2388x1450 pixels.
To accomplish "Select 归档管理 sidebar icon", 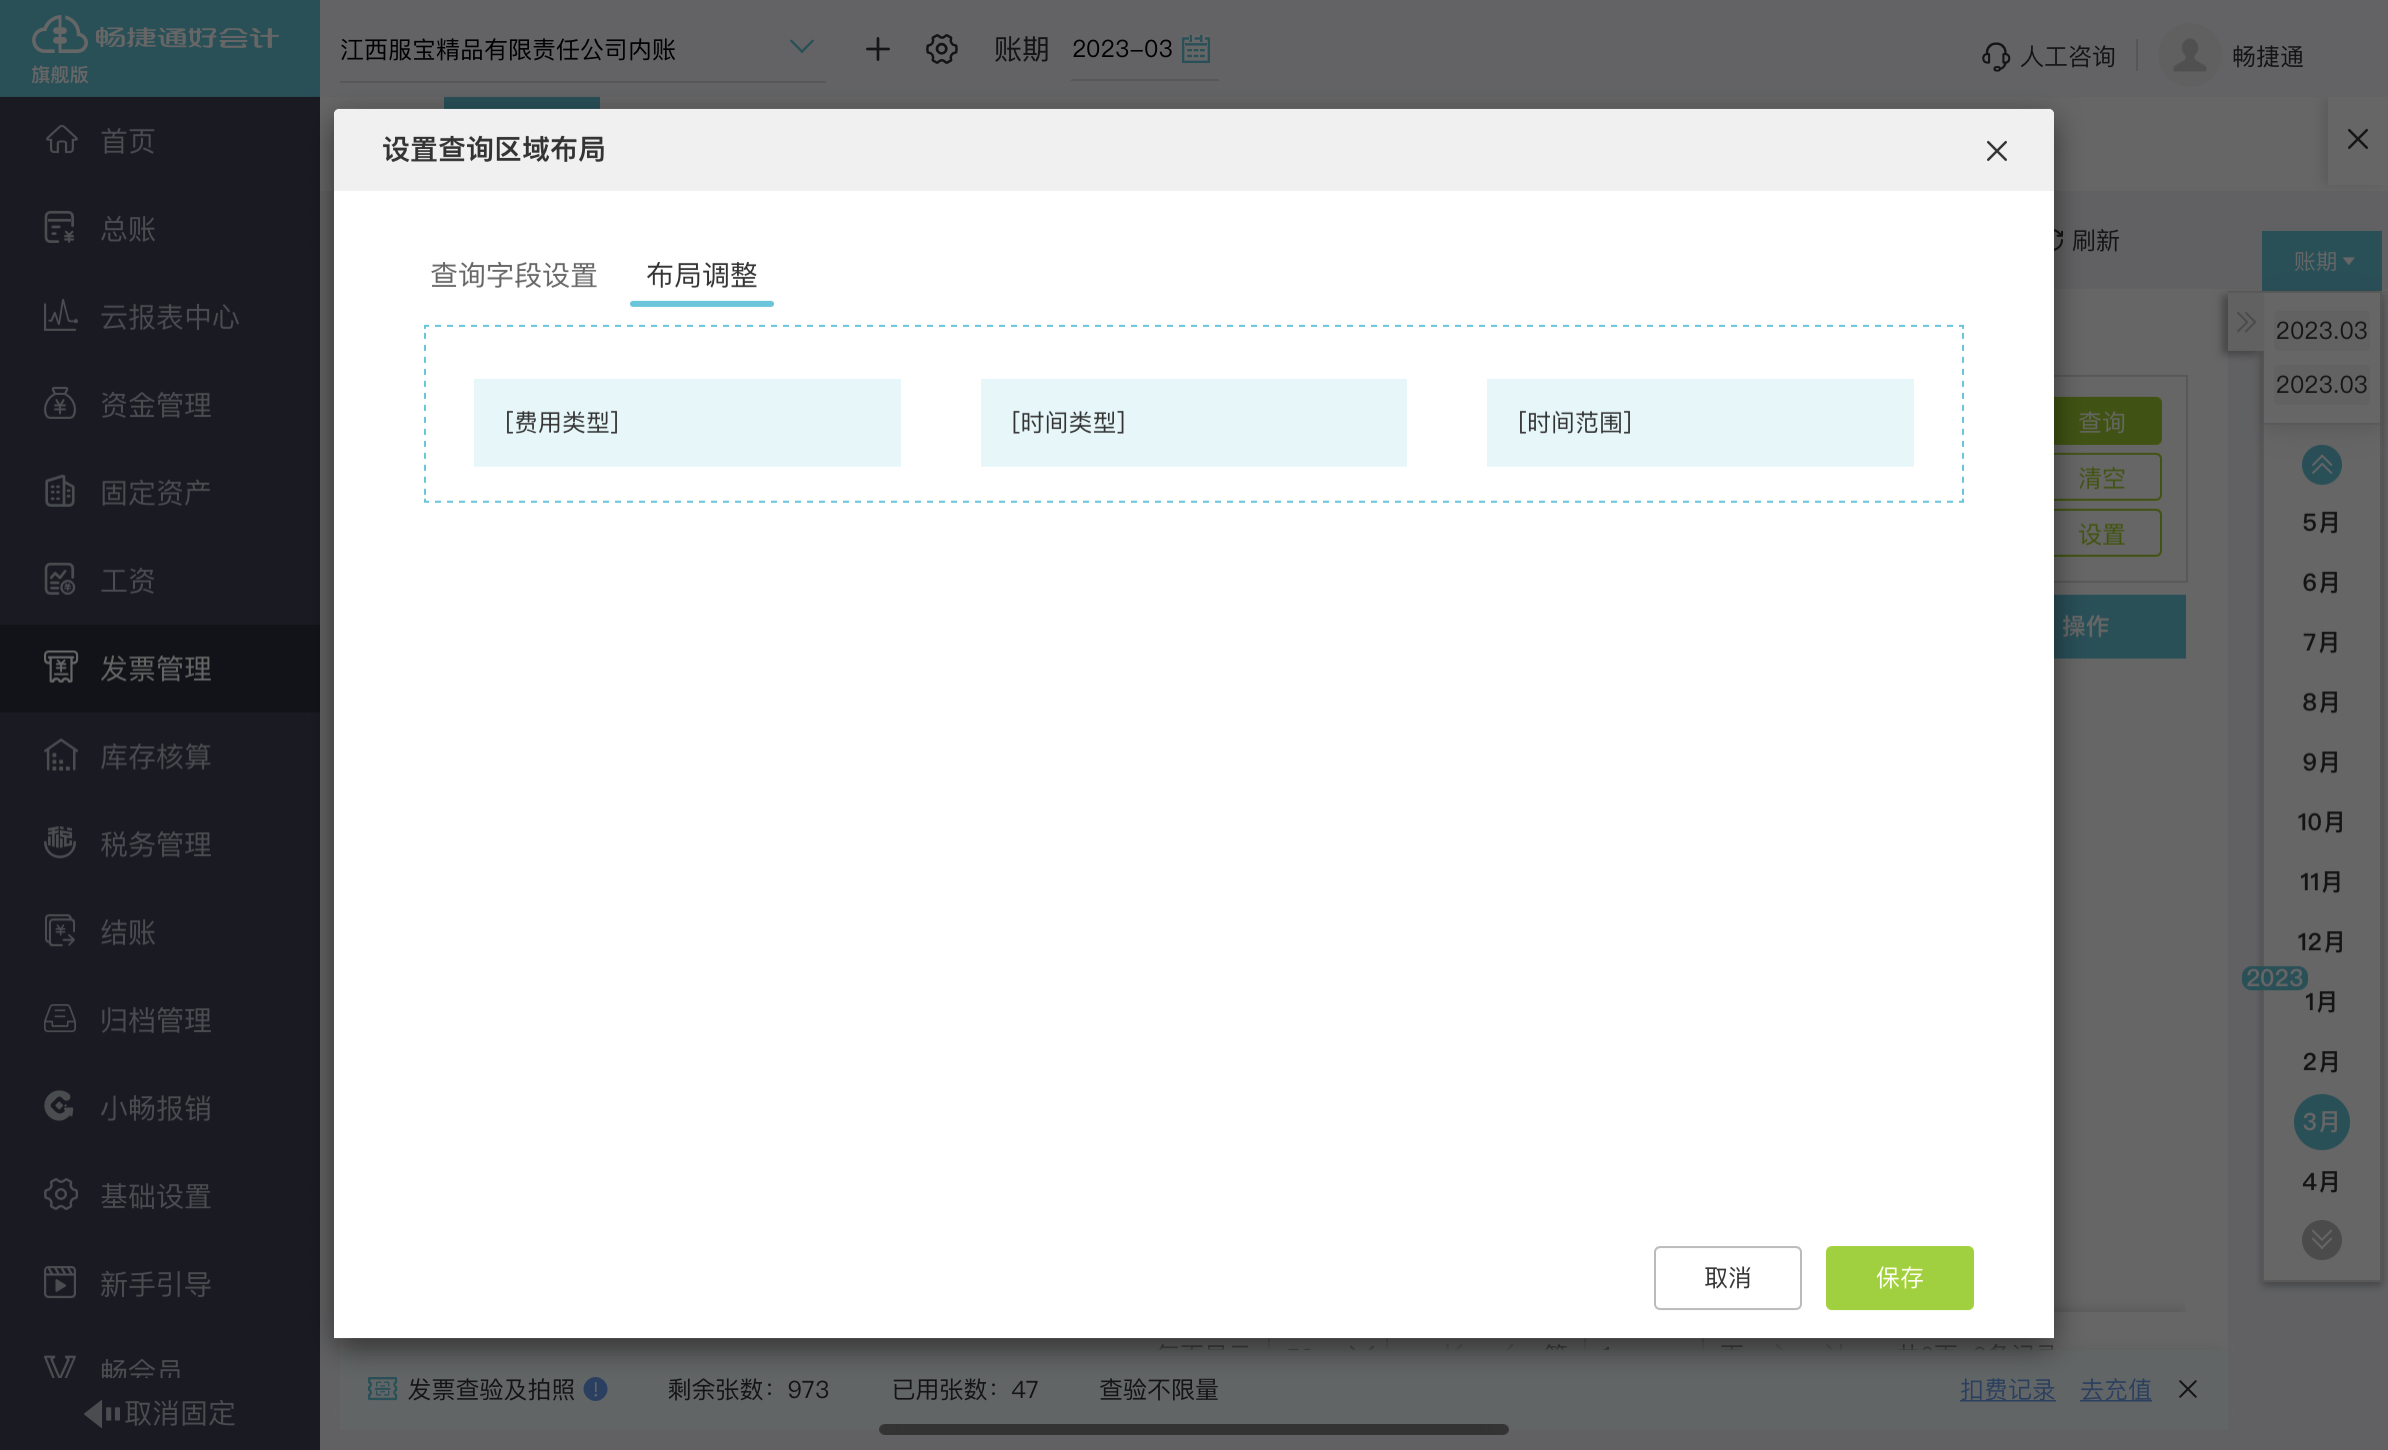I will pos(58,1018).
